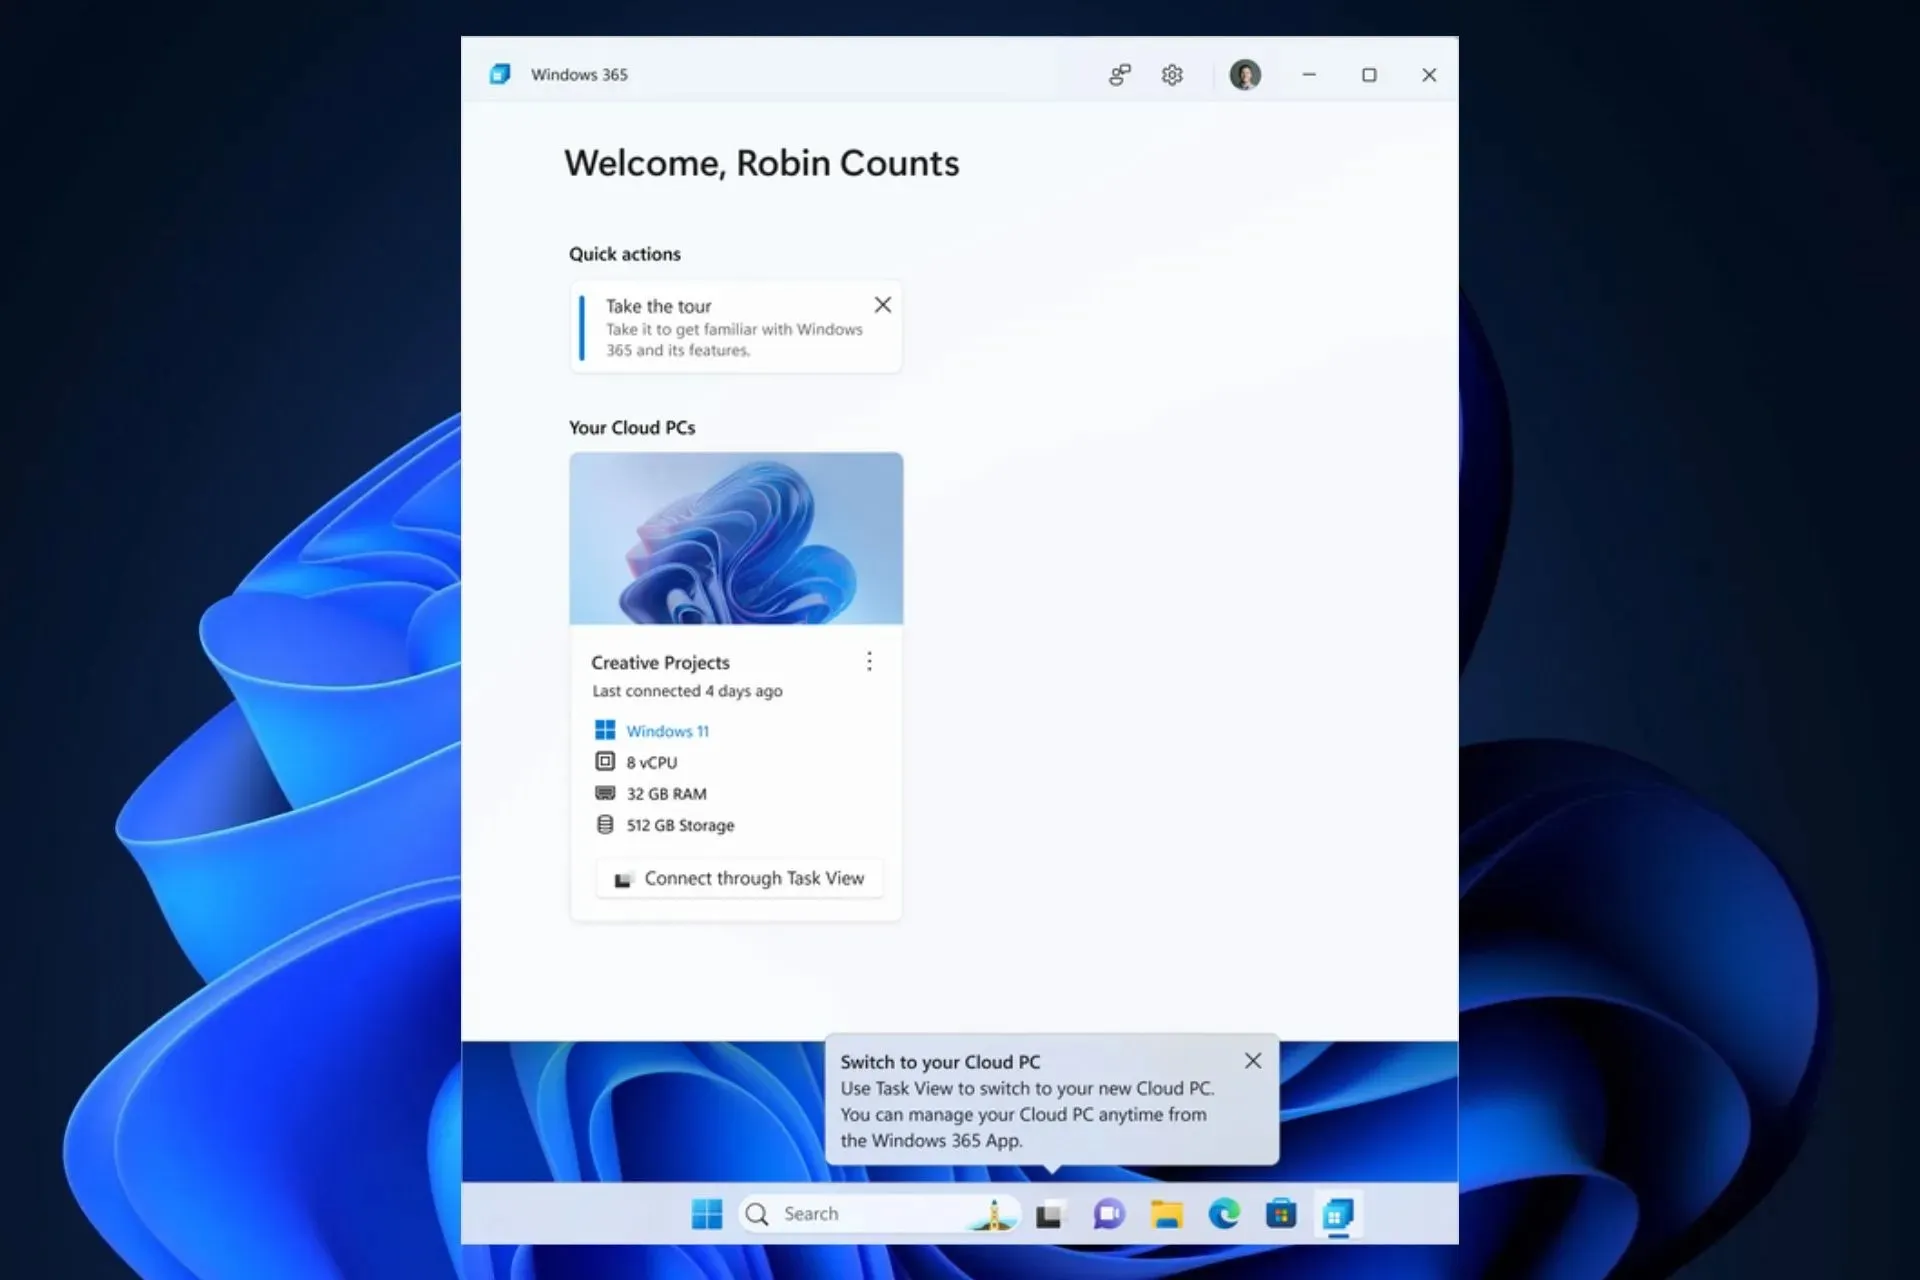Open Windows 365 settings gear
The height and width of the screenshot is (1280, 1920).
(1170, 74)
